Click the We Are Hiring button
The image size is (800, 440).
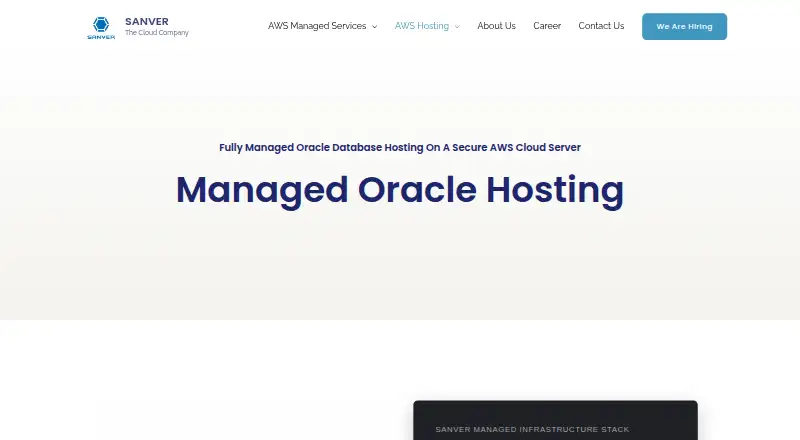tap(684, 27)
